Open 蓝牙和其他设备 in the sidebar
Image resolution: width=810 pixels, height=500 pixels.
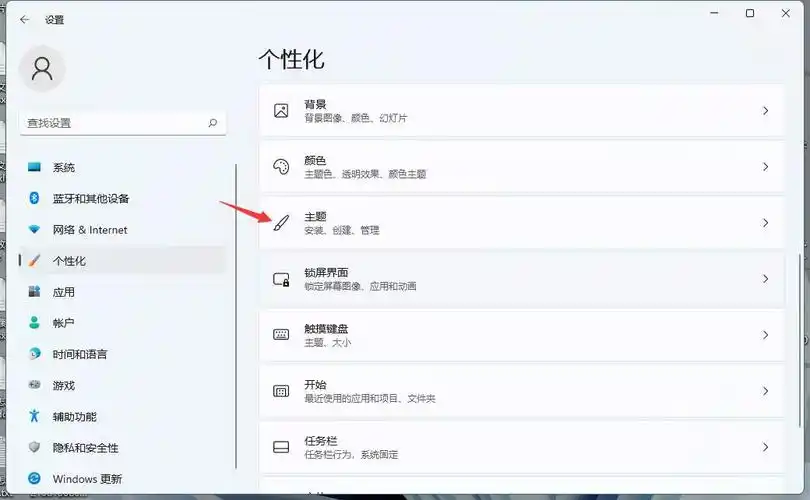pos(91,198)
